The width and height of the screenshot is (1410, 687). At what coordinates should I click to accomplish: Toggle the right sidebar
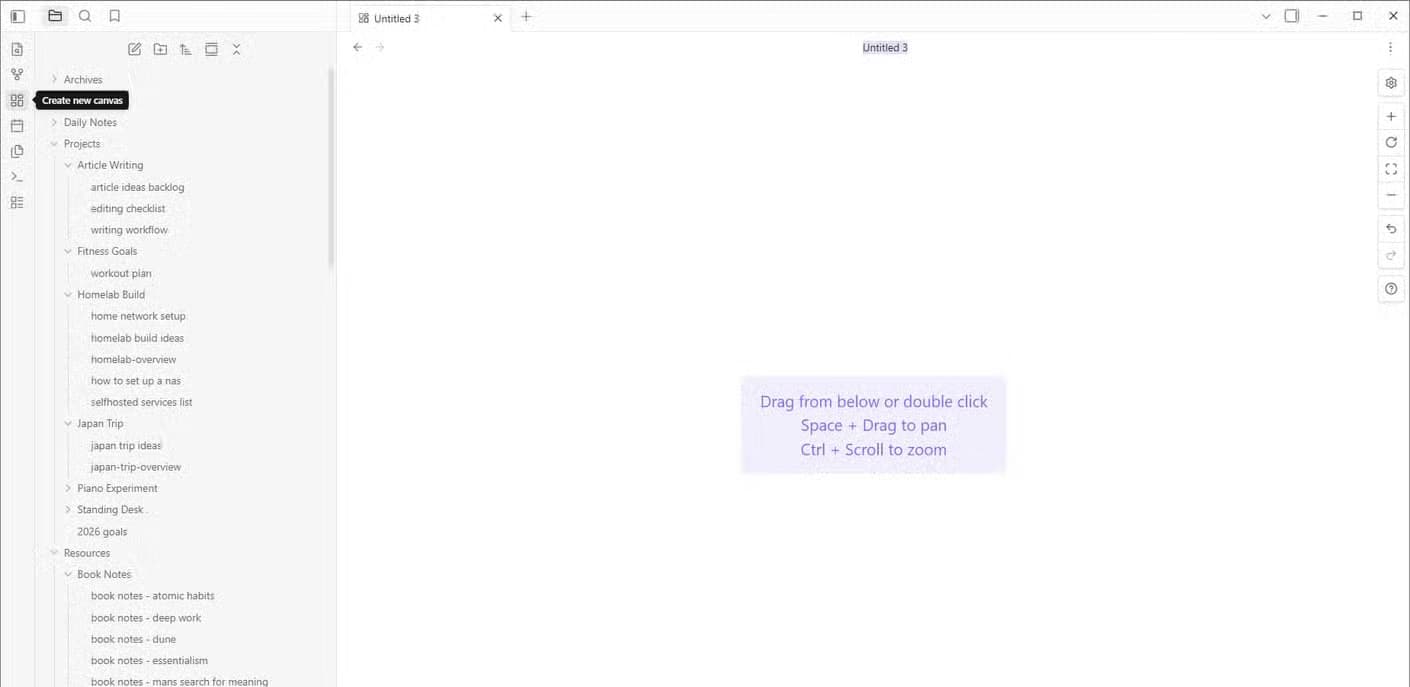[x=1292, y=16]
